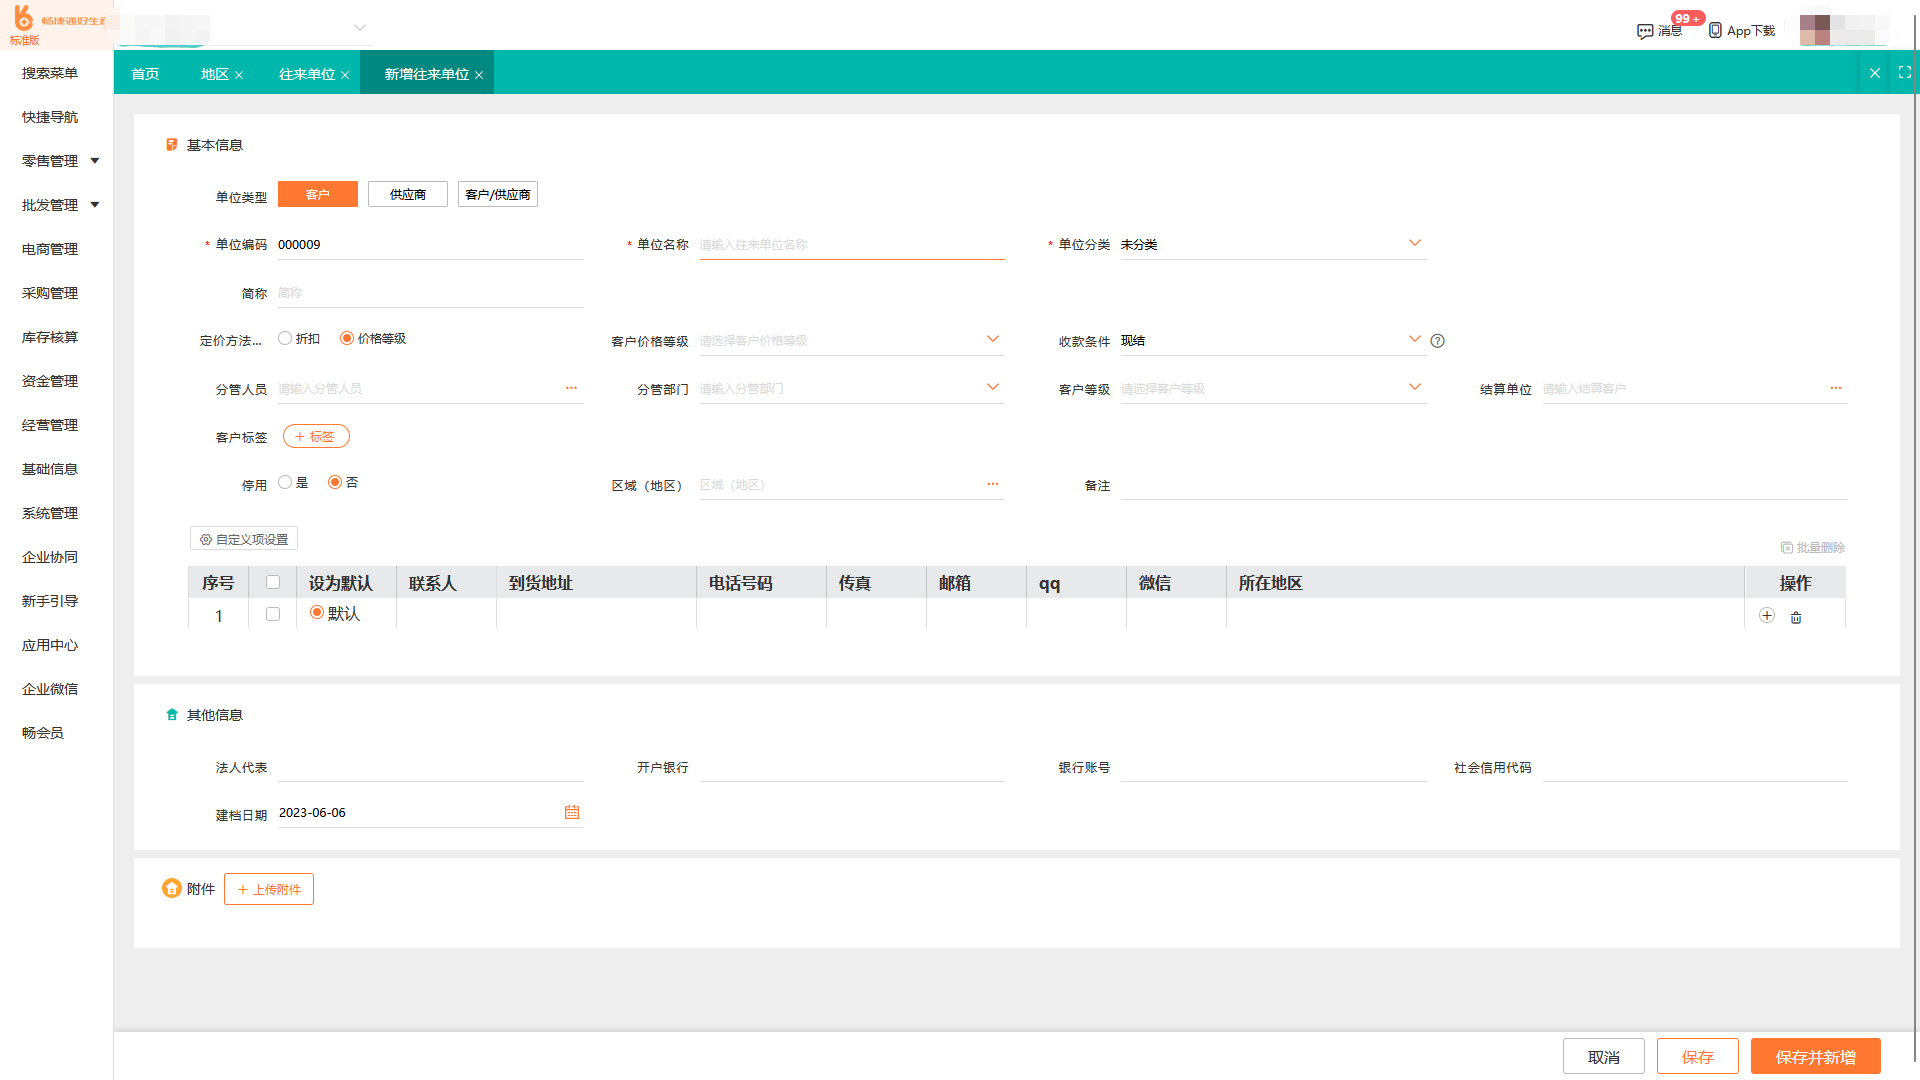Select 供应商 unit type radio button
The height and width of the screenshot is (1080, 1920).
point(406,194)
